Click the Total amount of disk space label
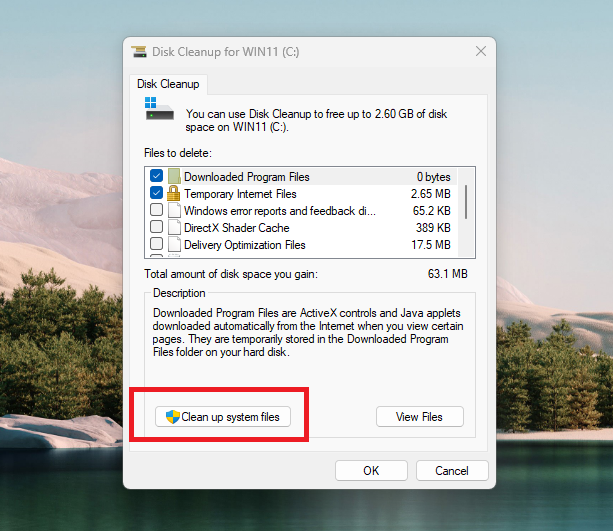 pos(231,274)
